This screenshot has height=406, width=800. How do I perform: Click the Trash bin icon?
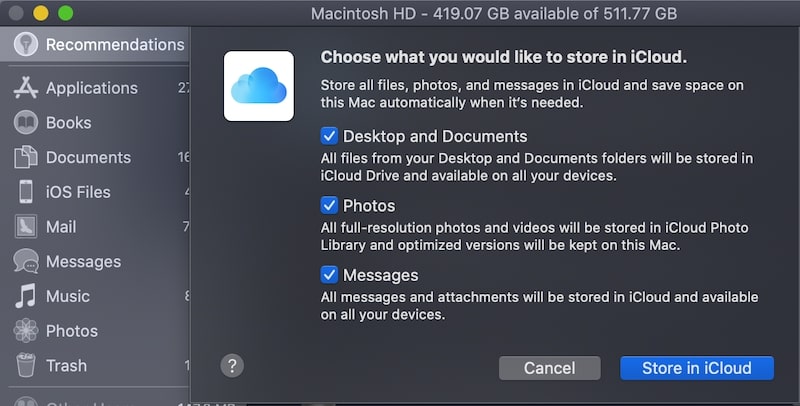(26, 365)
